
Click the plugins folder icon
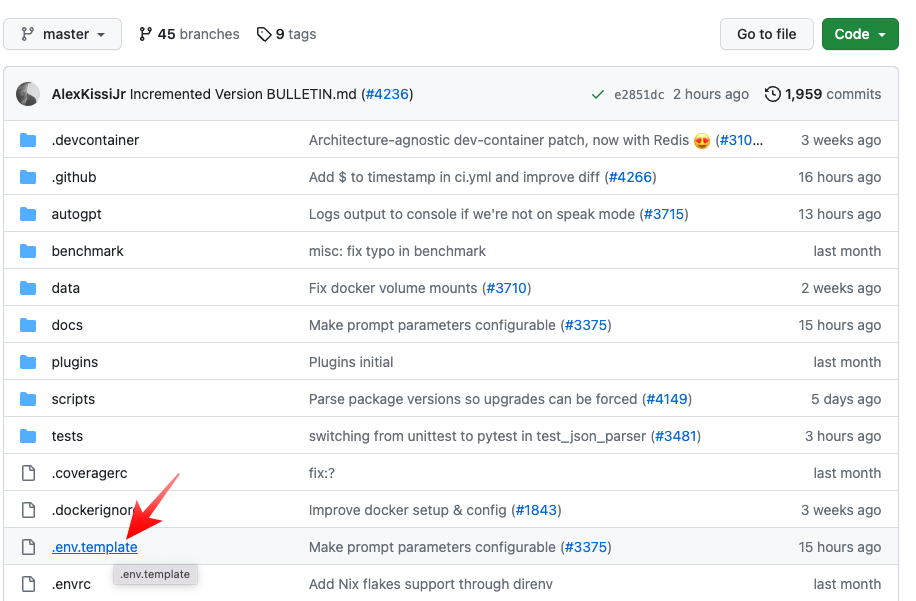[x=28, y=362]
